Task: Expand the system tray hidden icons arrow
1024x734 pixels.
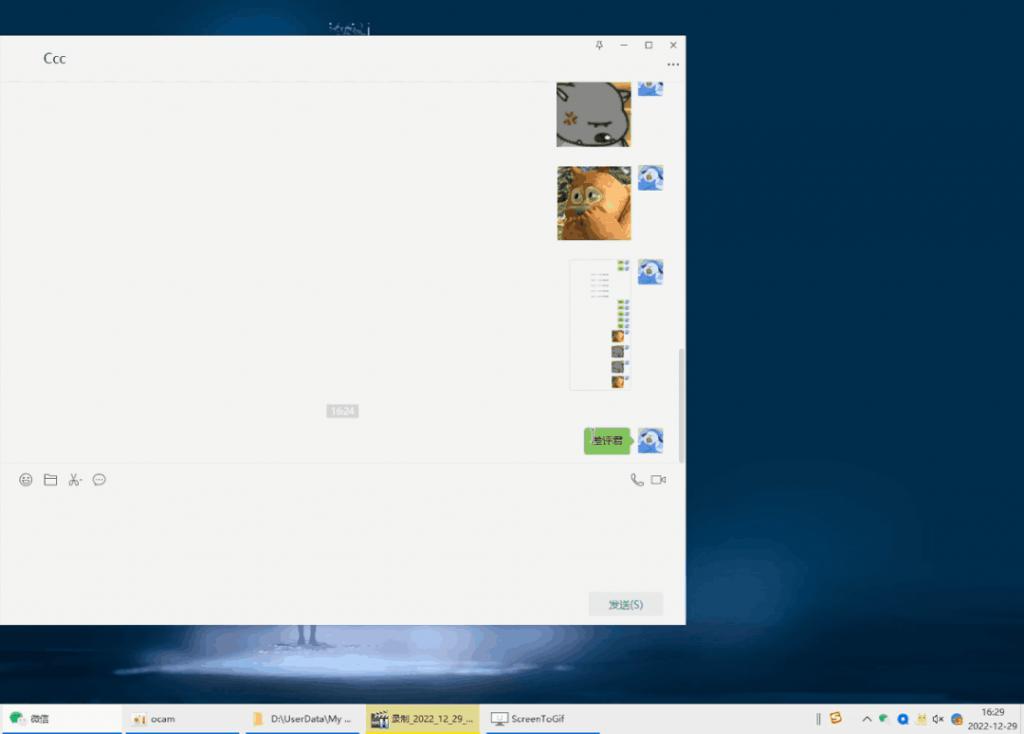Action: [x=866, y=718]
